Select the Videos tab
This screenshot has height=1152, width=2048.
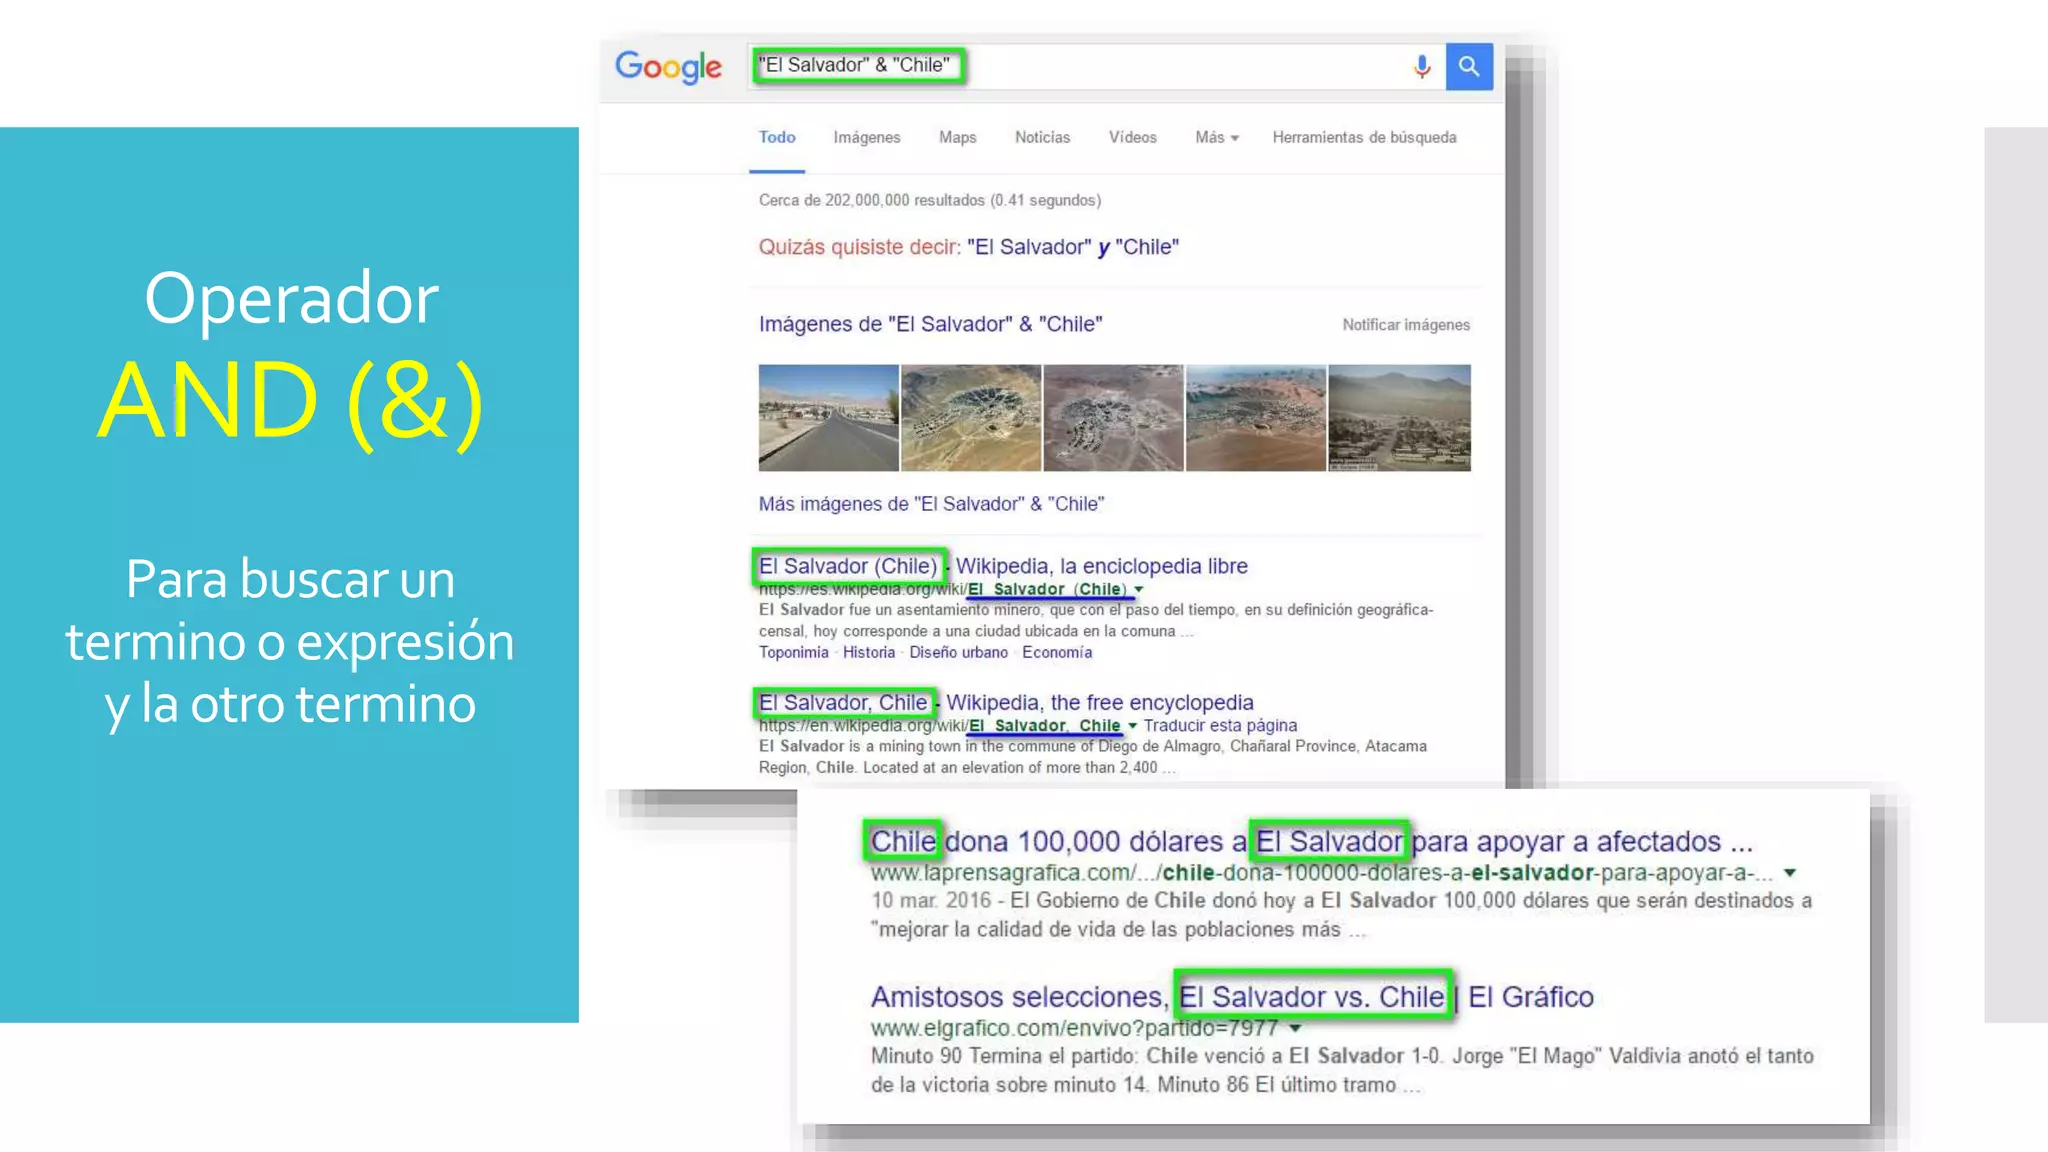pyautogui.click(x=1132, y=137)
